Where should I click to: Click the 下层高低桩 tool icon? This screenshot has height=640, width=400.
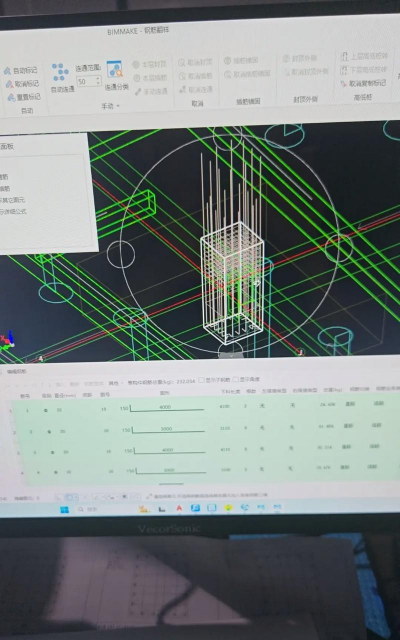[344, 70]
